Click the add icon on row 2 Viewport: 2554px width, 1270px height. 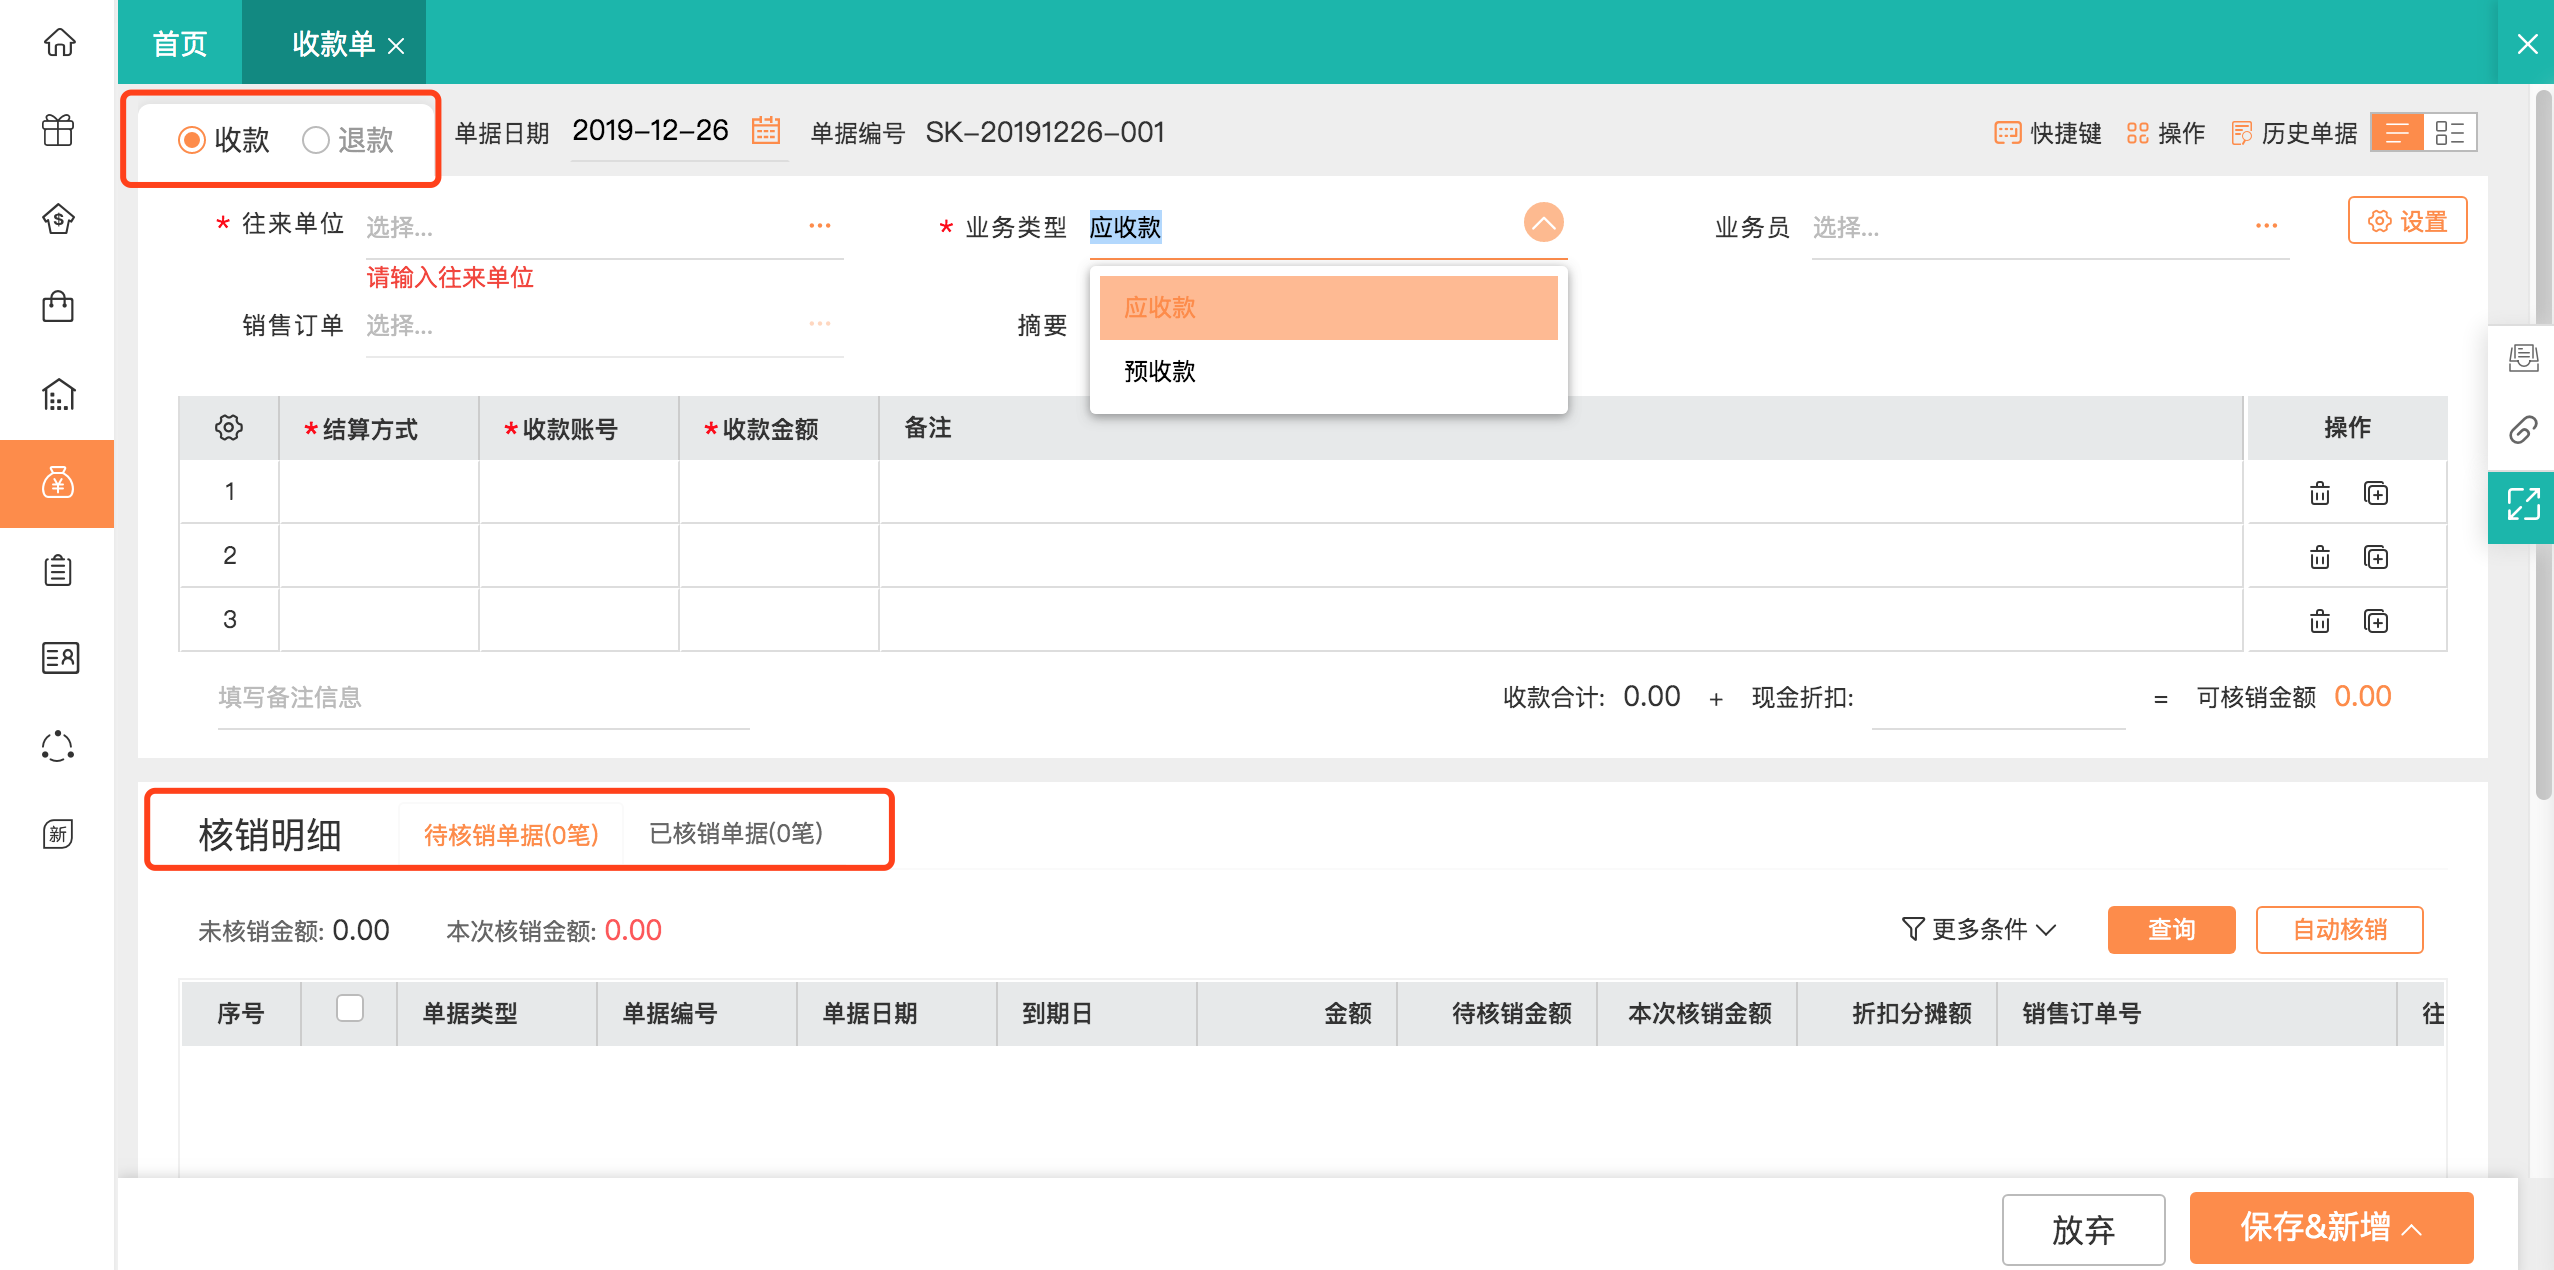click(2376, 554)
